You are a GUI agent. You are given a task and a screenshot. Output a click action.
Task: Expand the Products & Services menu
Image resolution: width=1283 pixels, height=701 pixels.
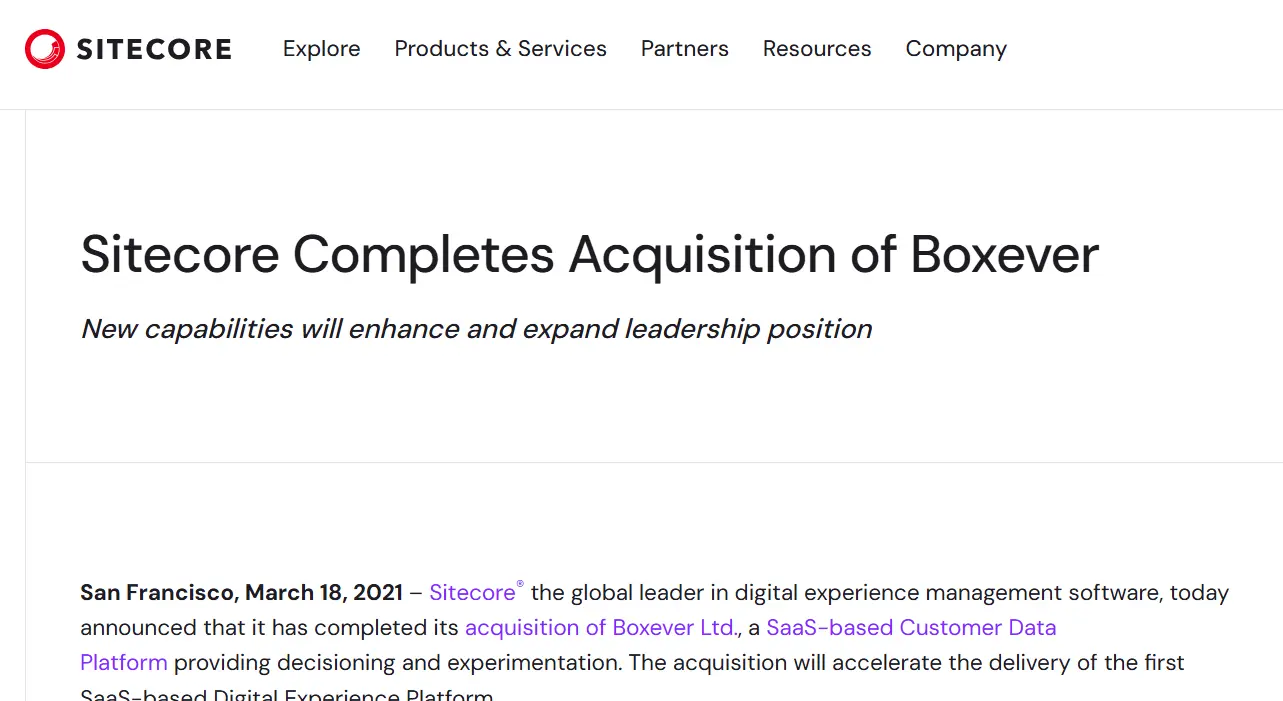pyautogui.click(x=500, y=49)
